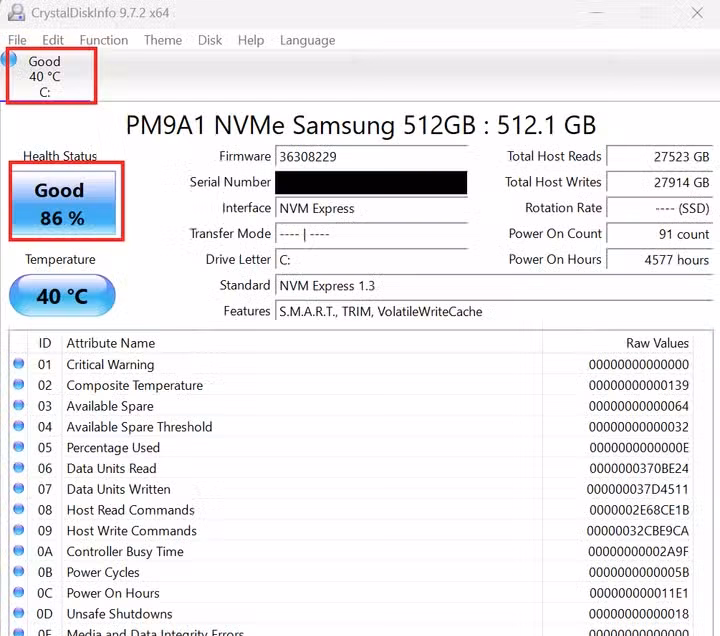Open the Help menu
Viewport: 720px width, 636px height.
click(x=251, y=40)
